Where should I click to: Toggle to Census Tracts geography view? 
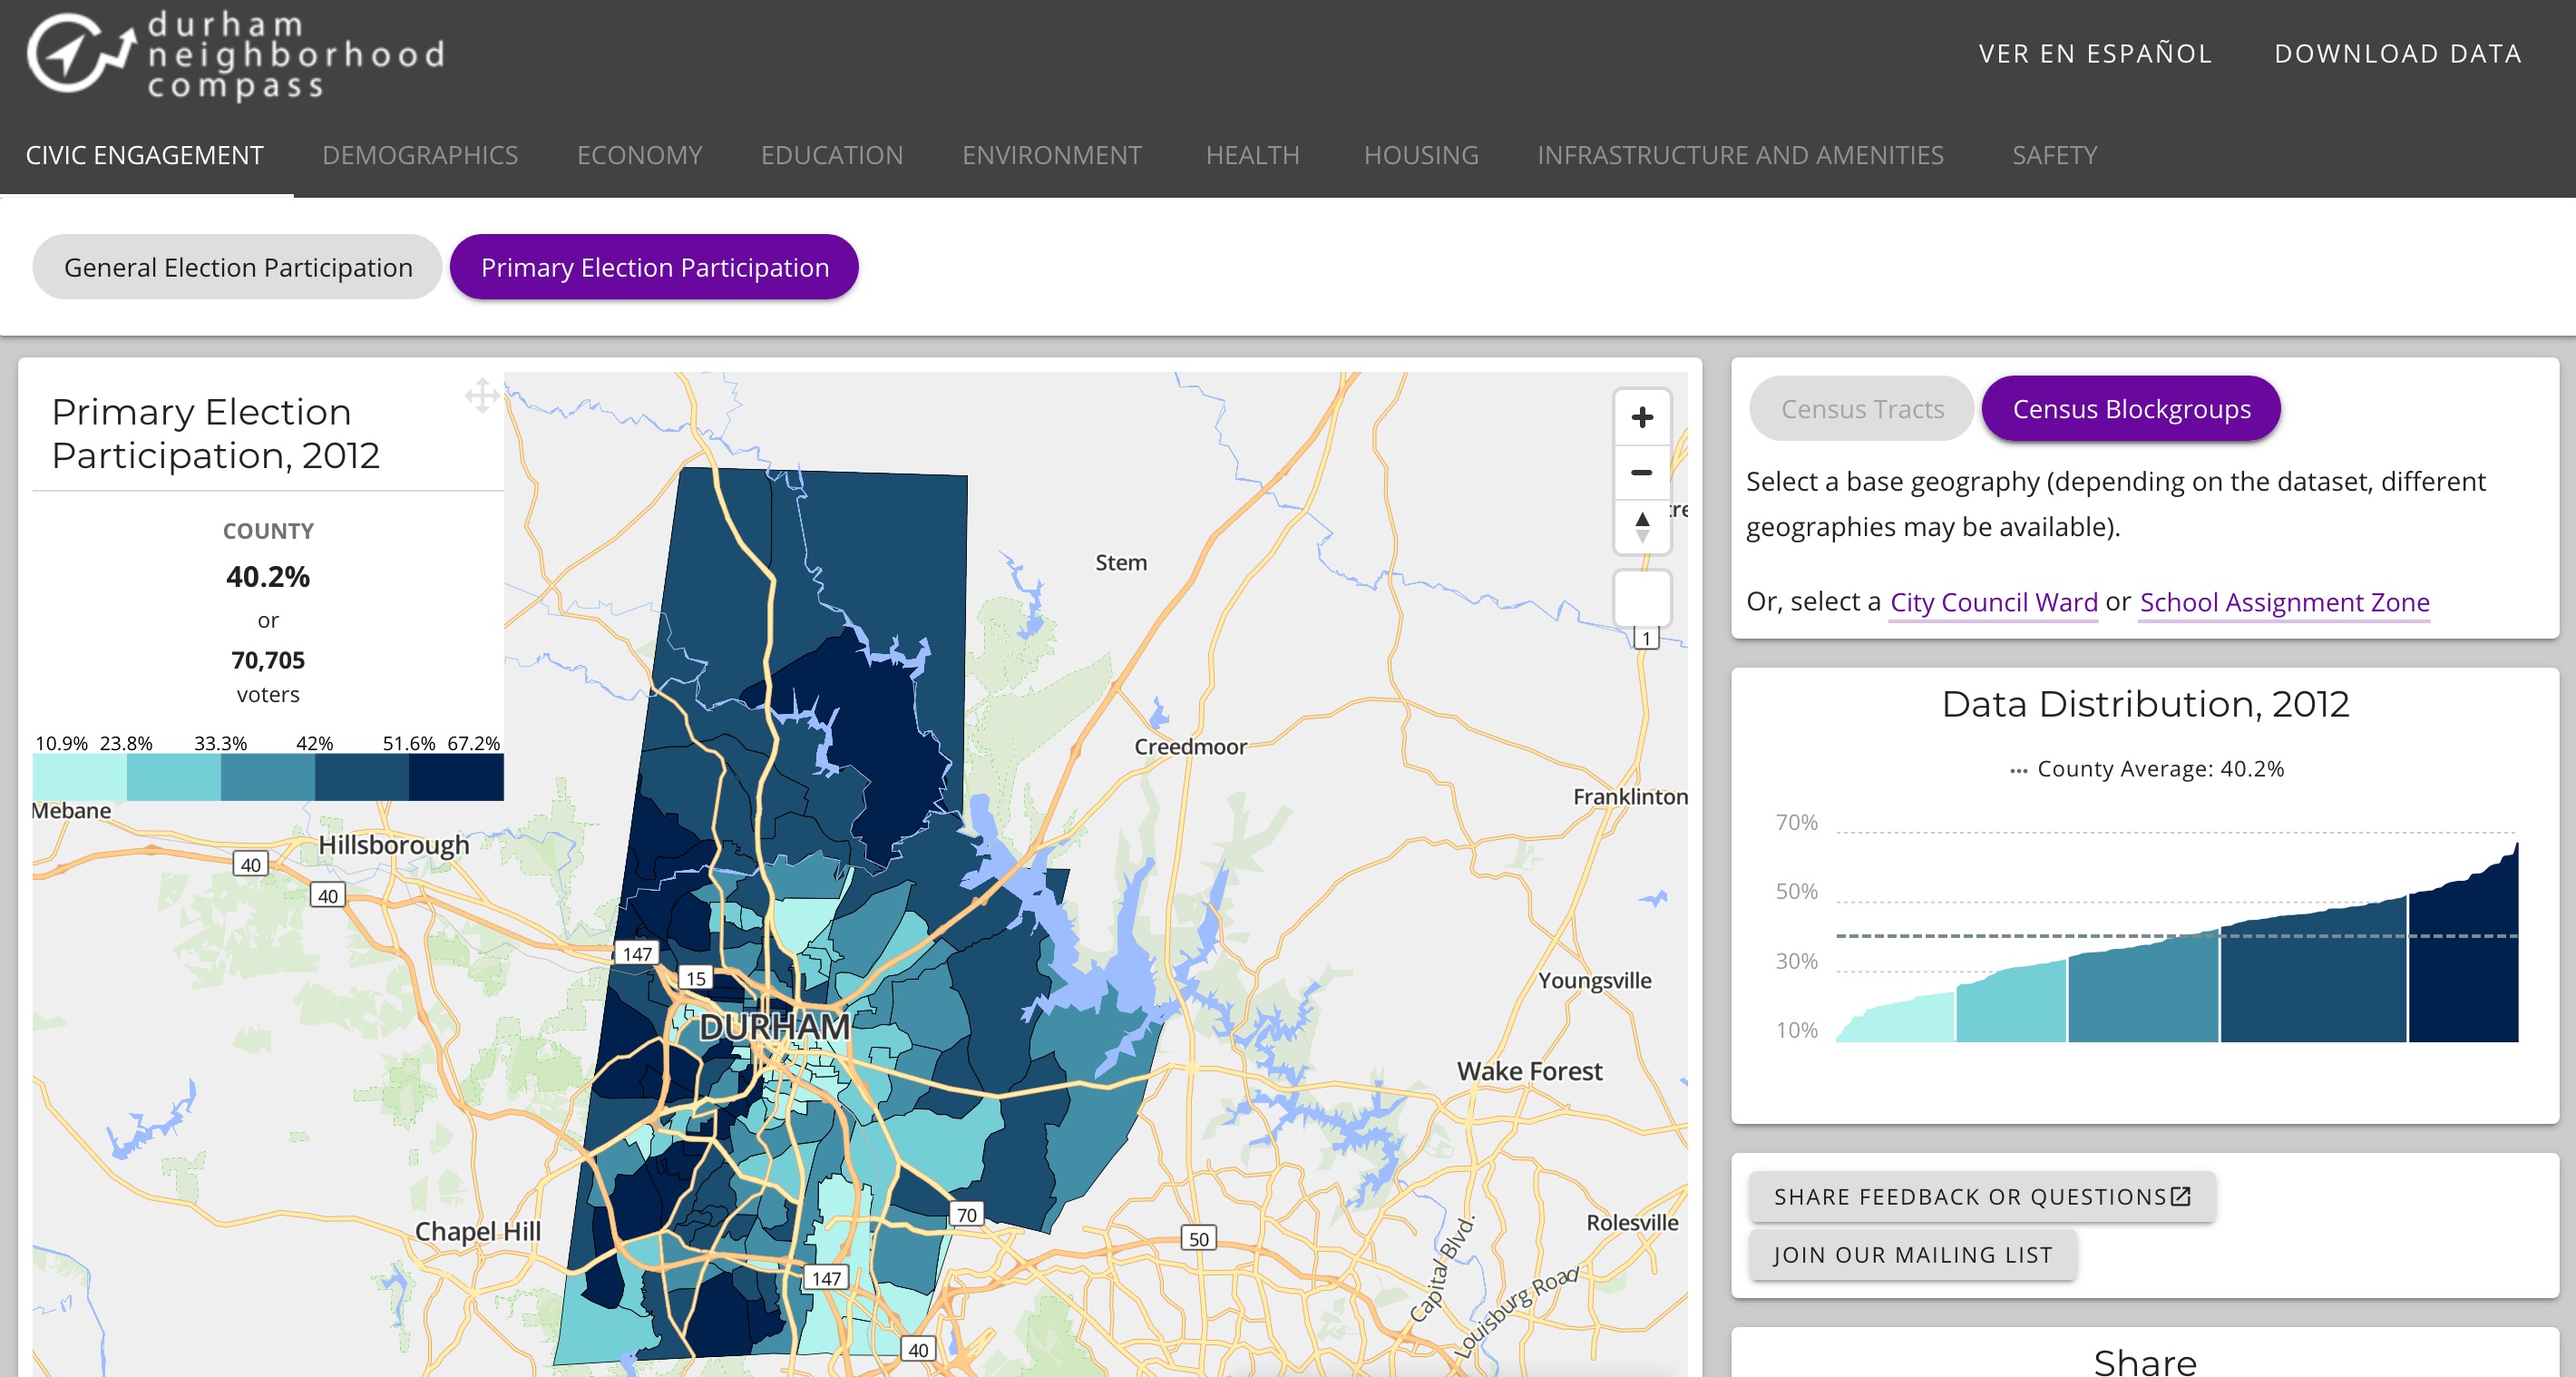[x=1859, y=407]
